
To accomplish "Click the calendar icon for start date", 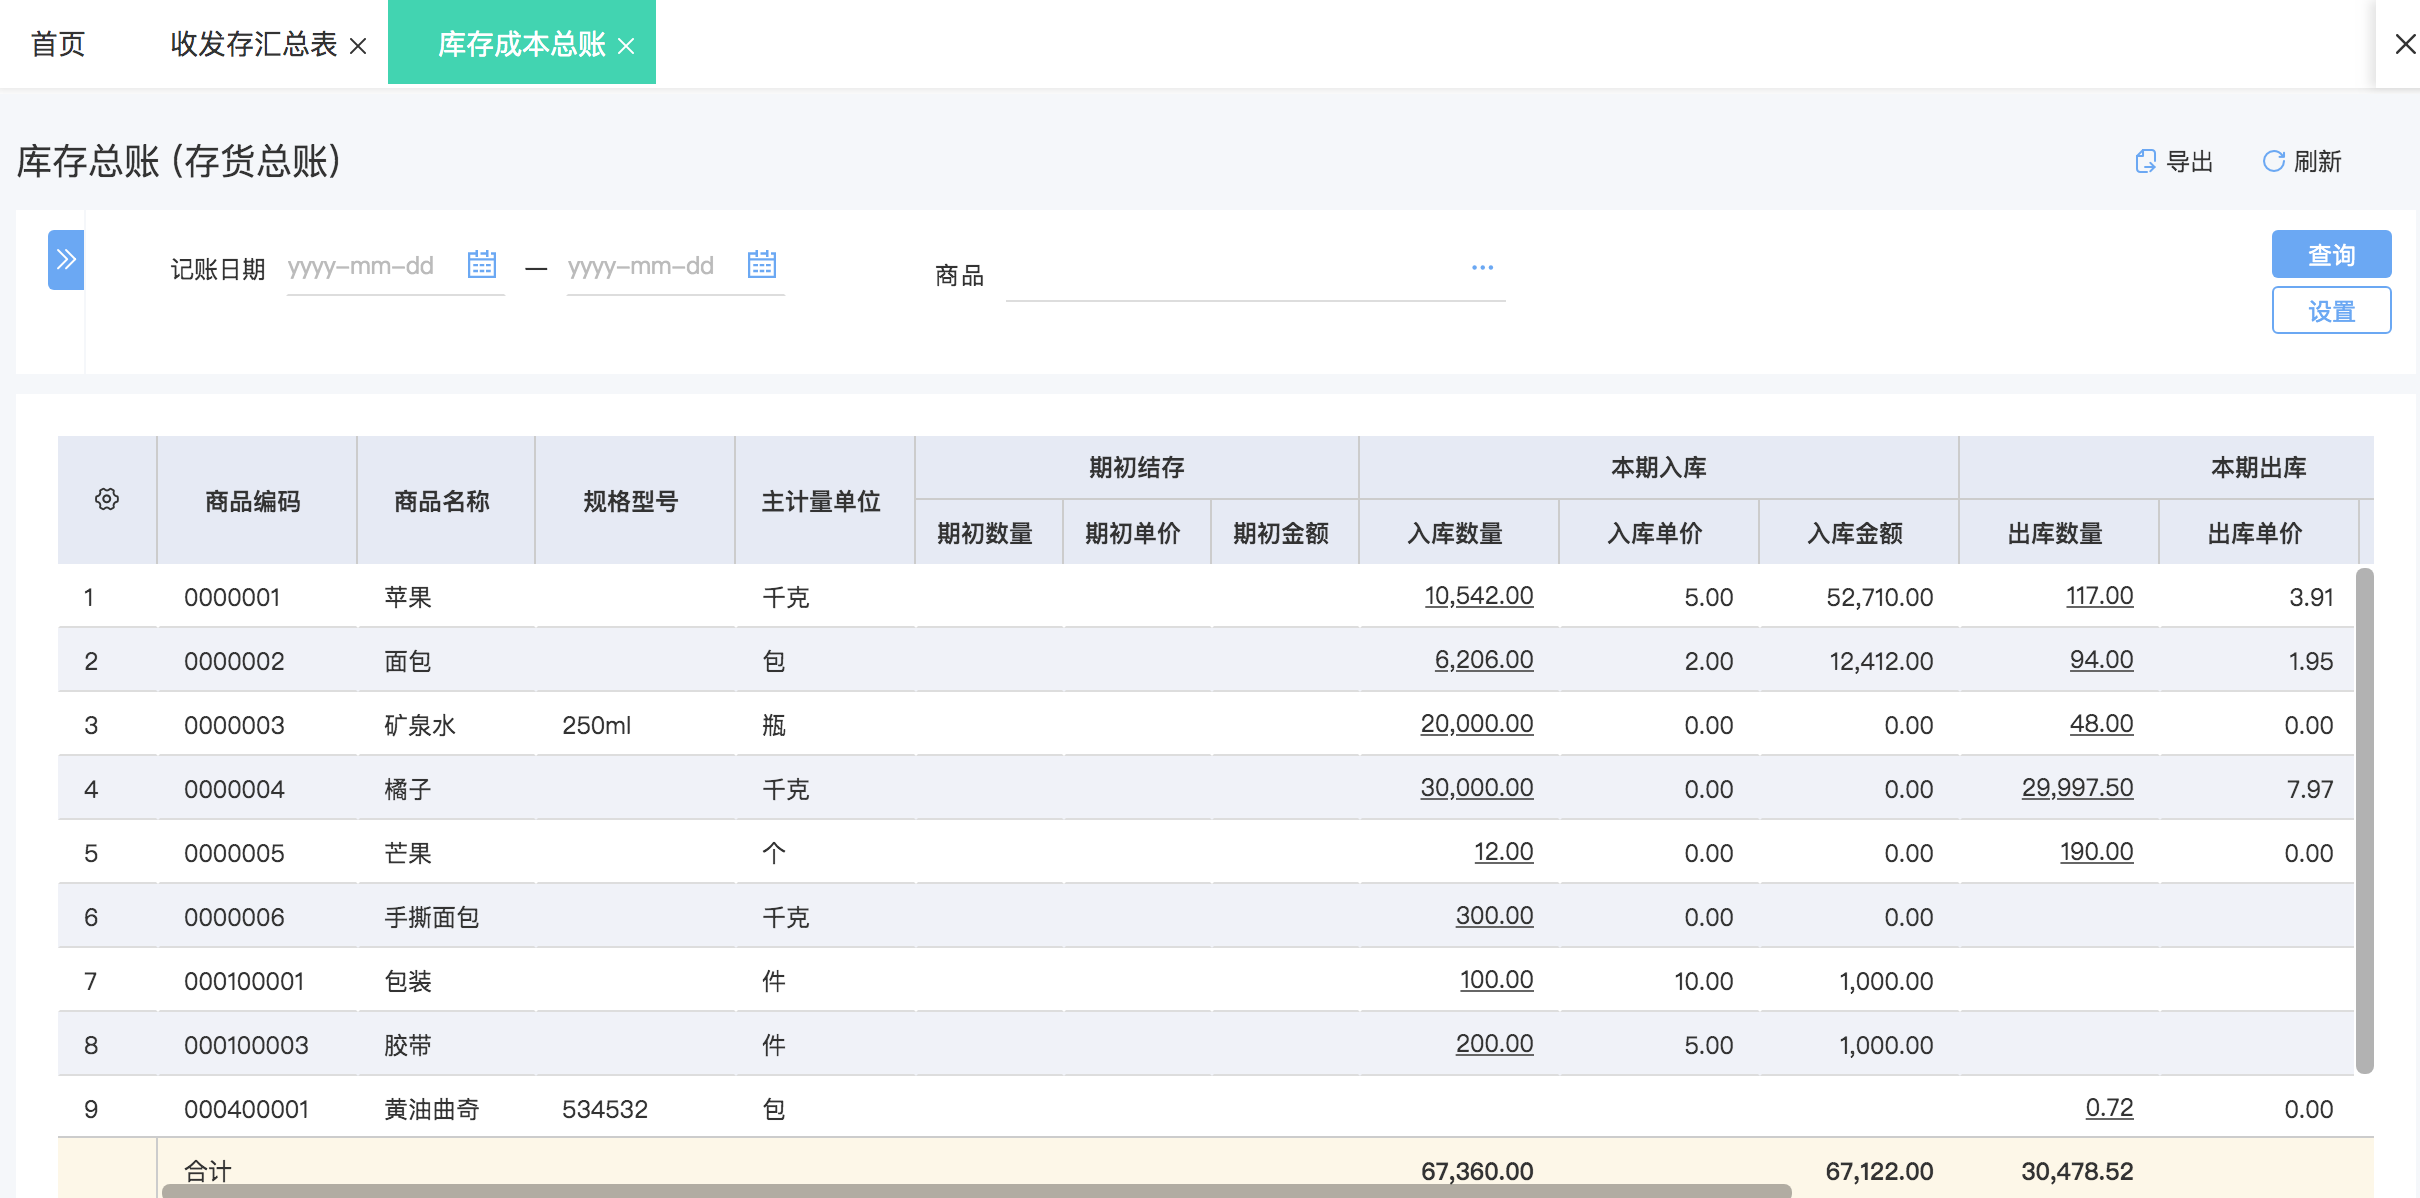I will (486, 267).
